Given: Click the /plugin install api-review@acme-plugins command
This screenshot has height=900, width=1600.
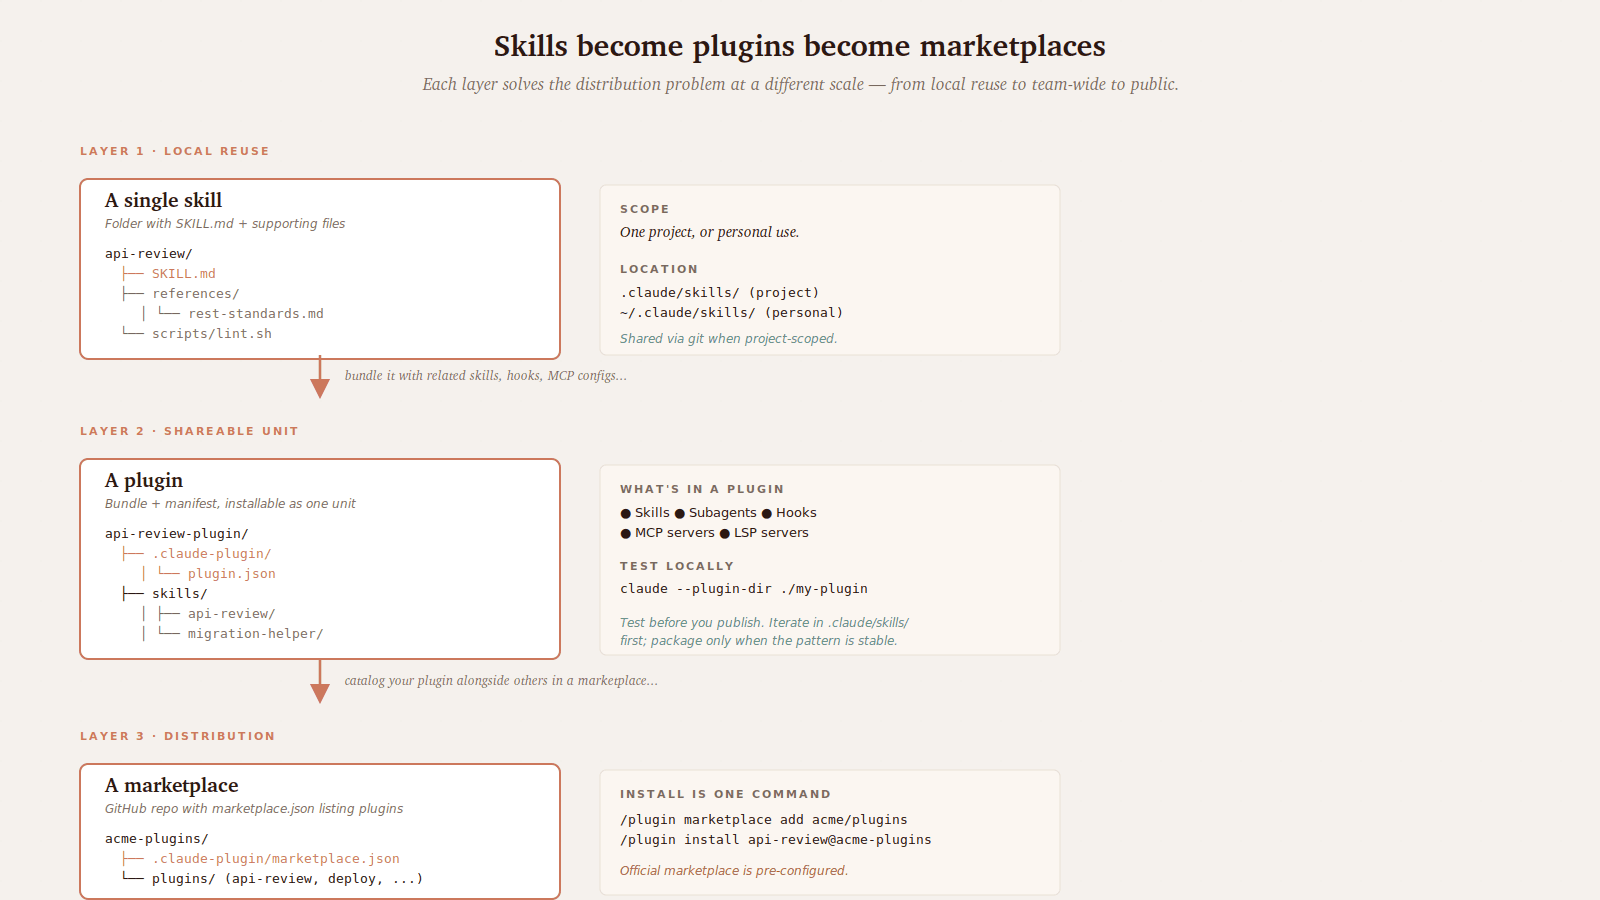Looking at the screenshot, I should click(775, 839).
